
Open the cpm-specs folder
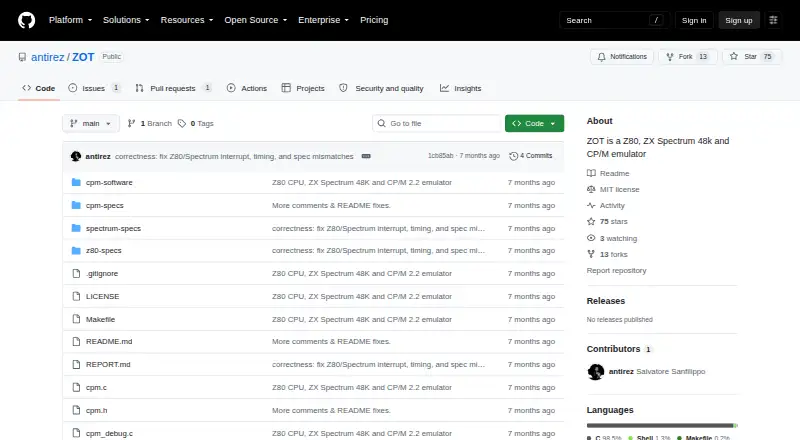(105, 205)
